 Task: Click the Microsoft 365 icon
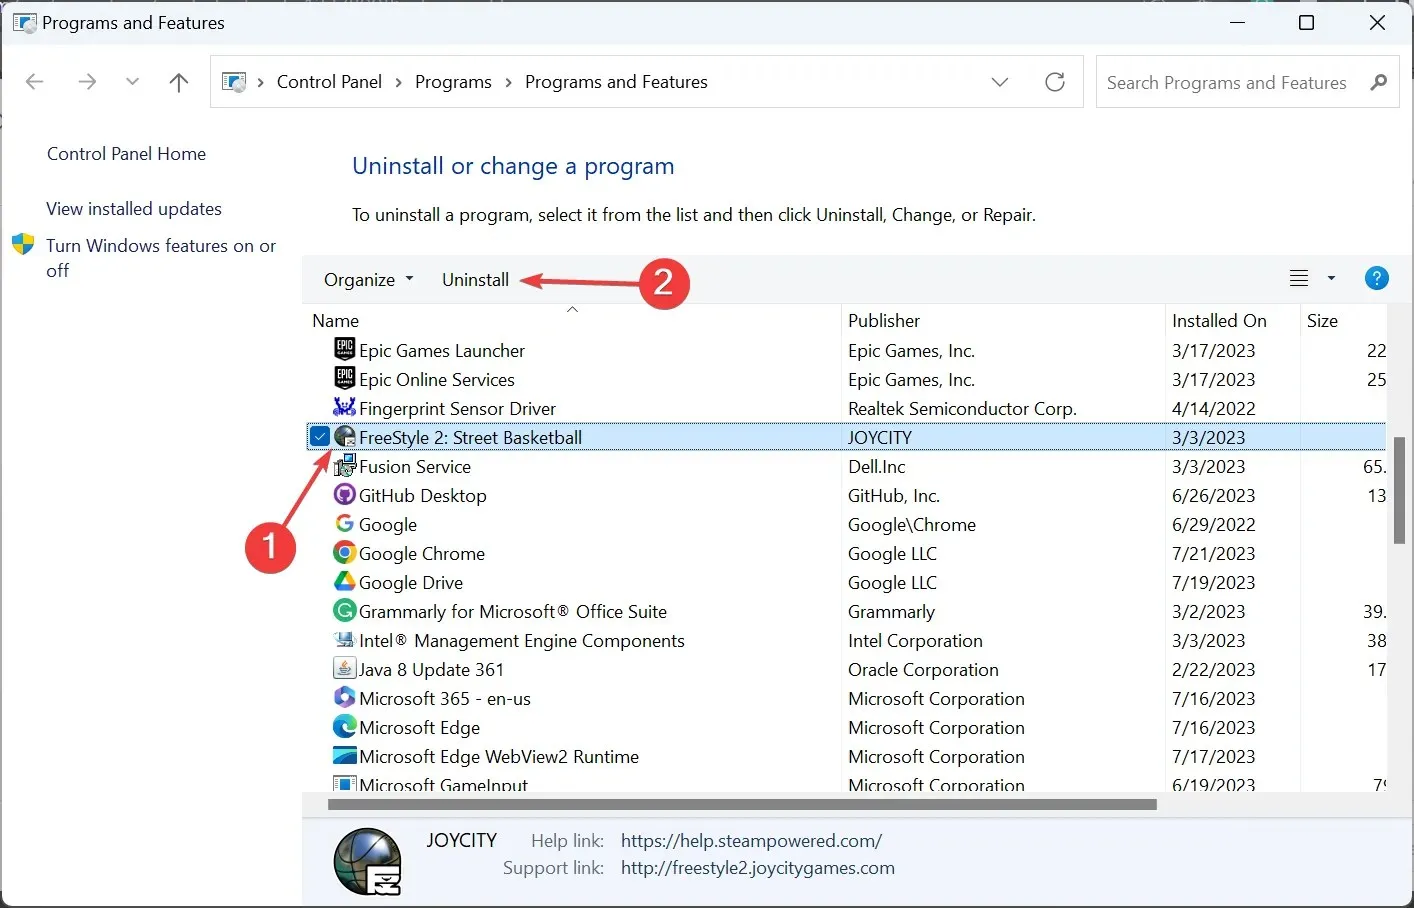pyautogui.click(x=345, y=697)
